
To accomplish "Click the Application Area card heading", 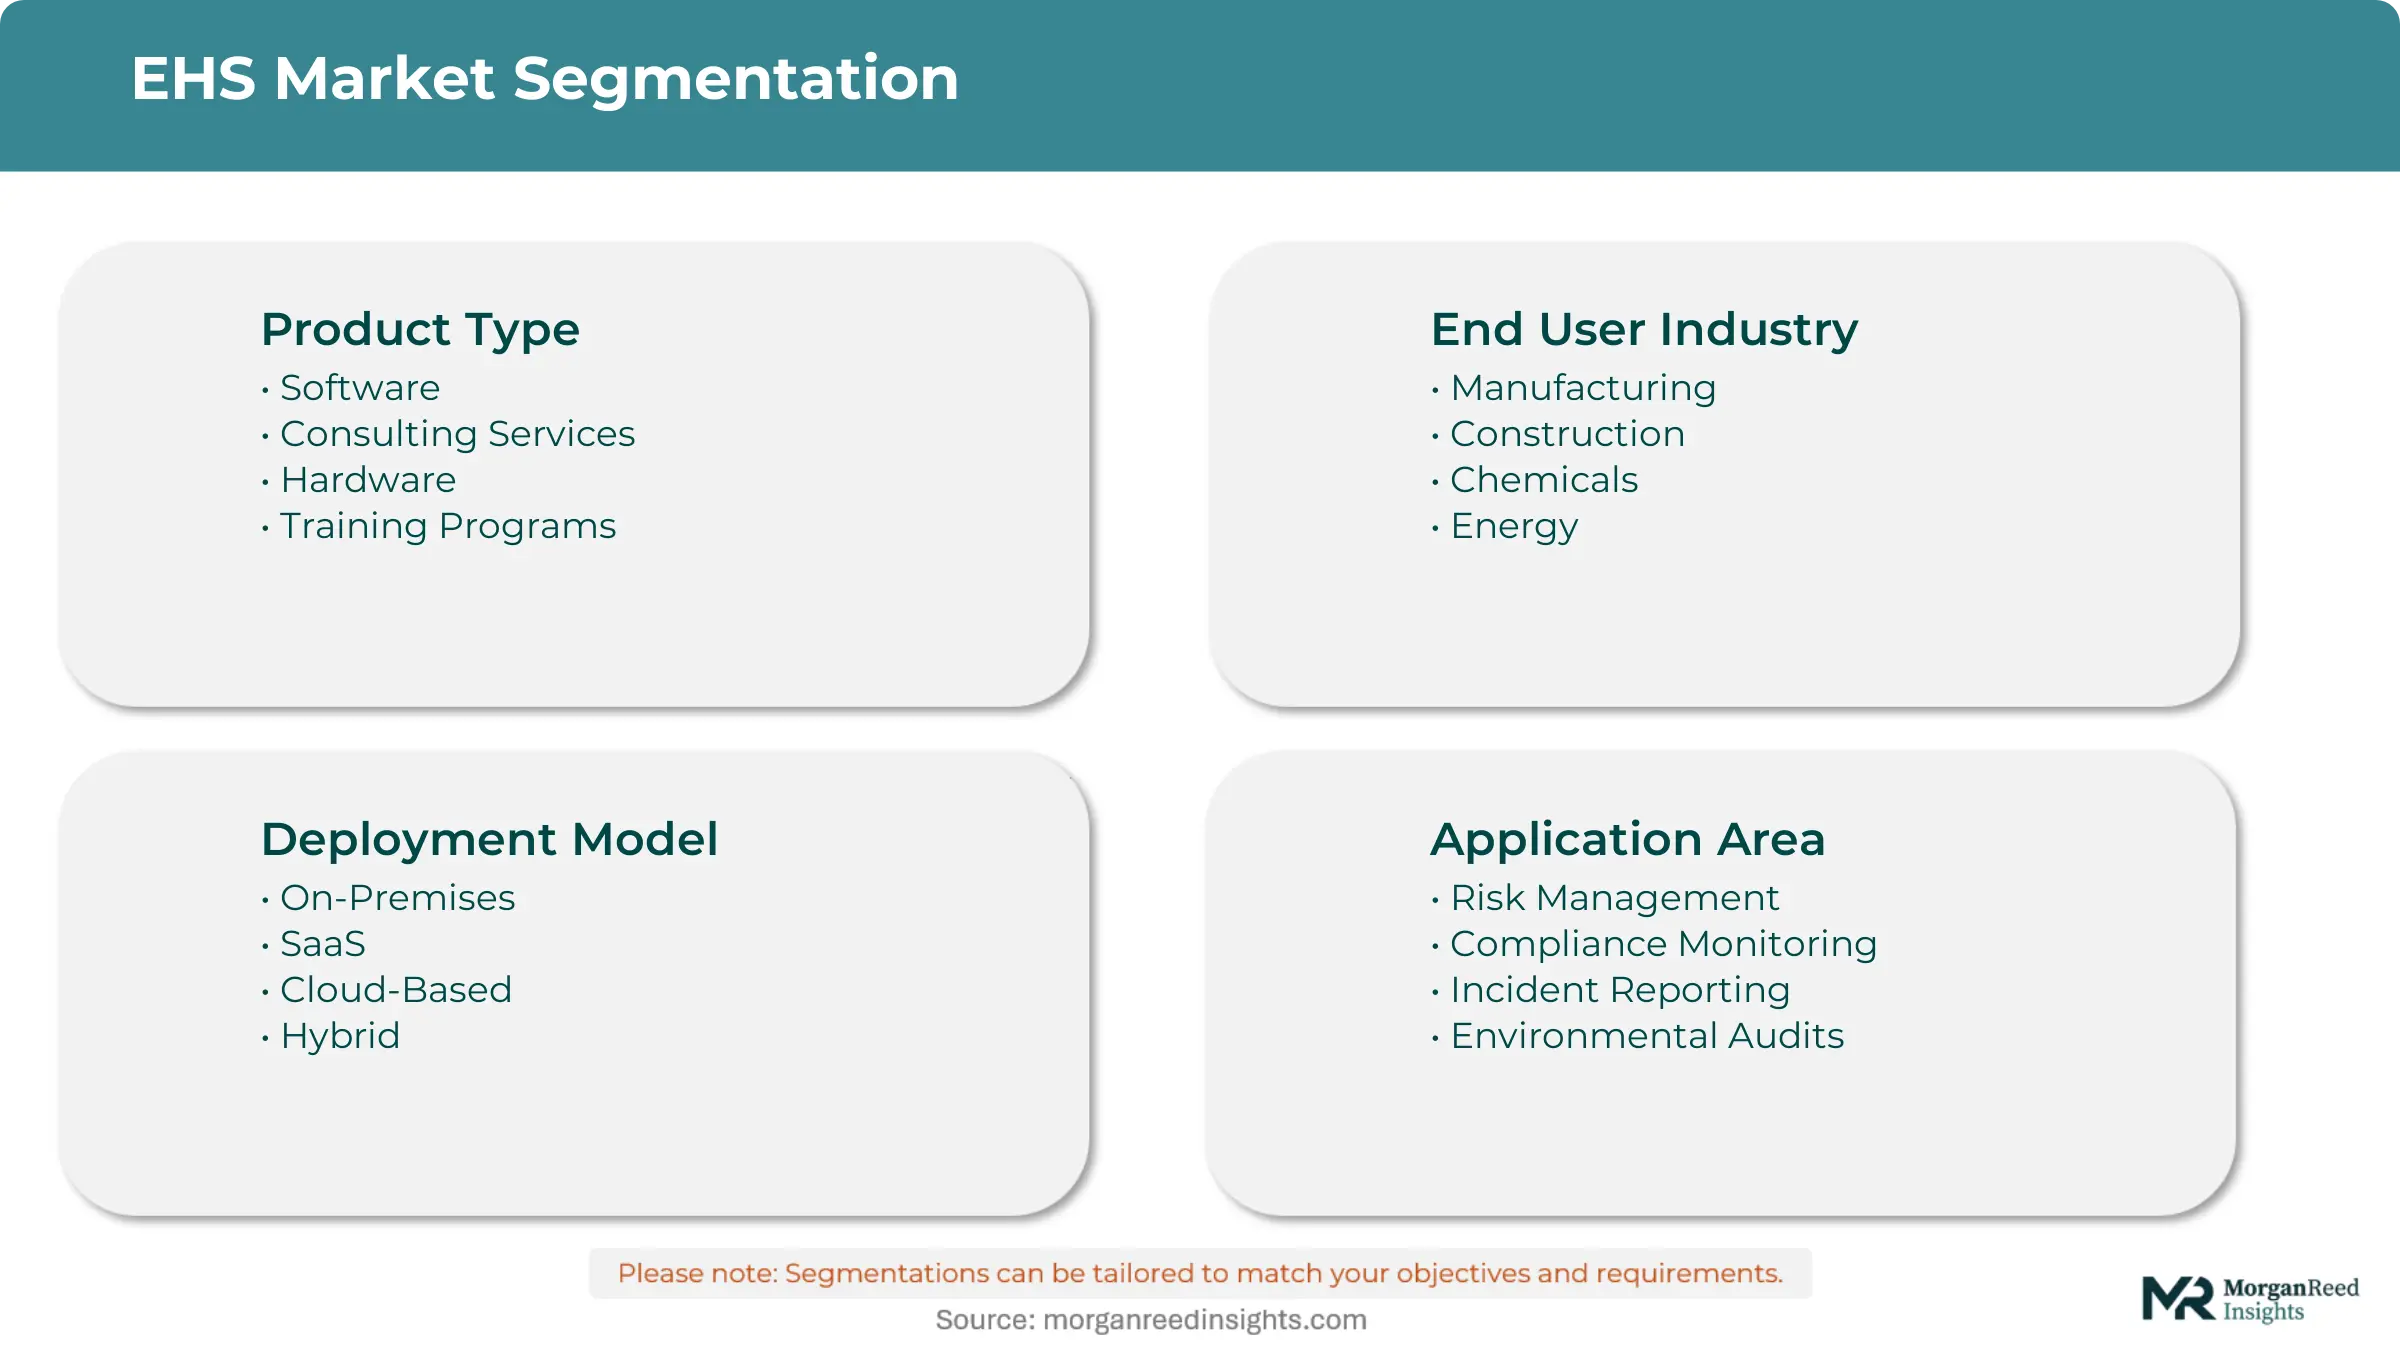I will [1629, 839].
